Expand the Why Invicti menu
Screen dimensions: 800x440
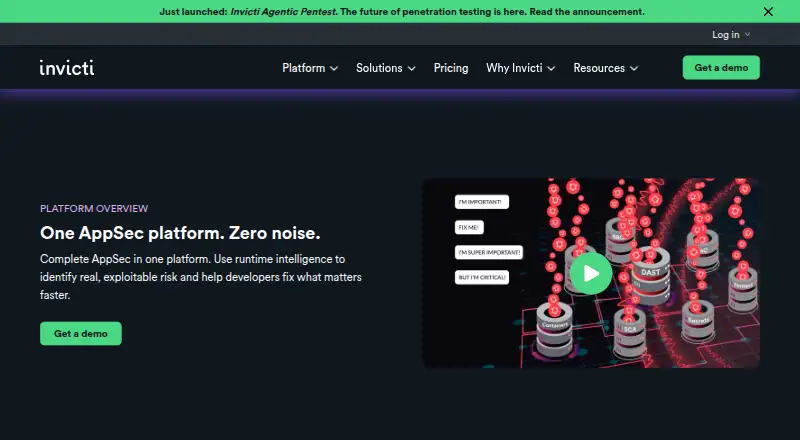click(520, 68)
